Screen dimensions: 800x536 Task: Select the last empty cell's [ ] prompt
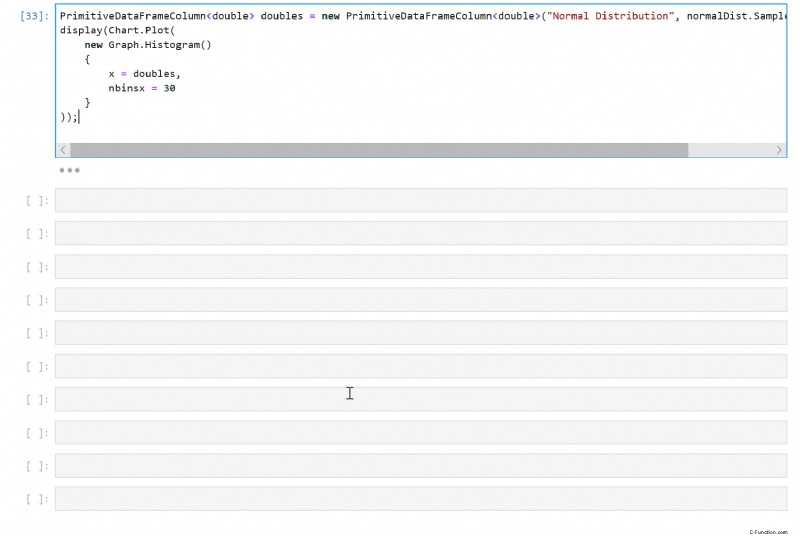pyautogui.click(x=36, y=499)
